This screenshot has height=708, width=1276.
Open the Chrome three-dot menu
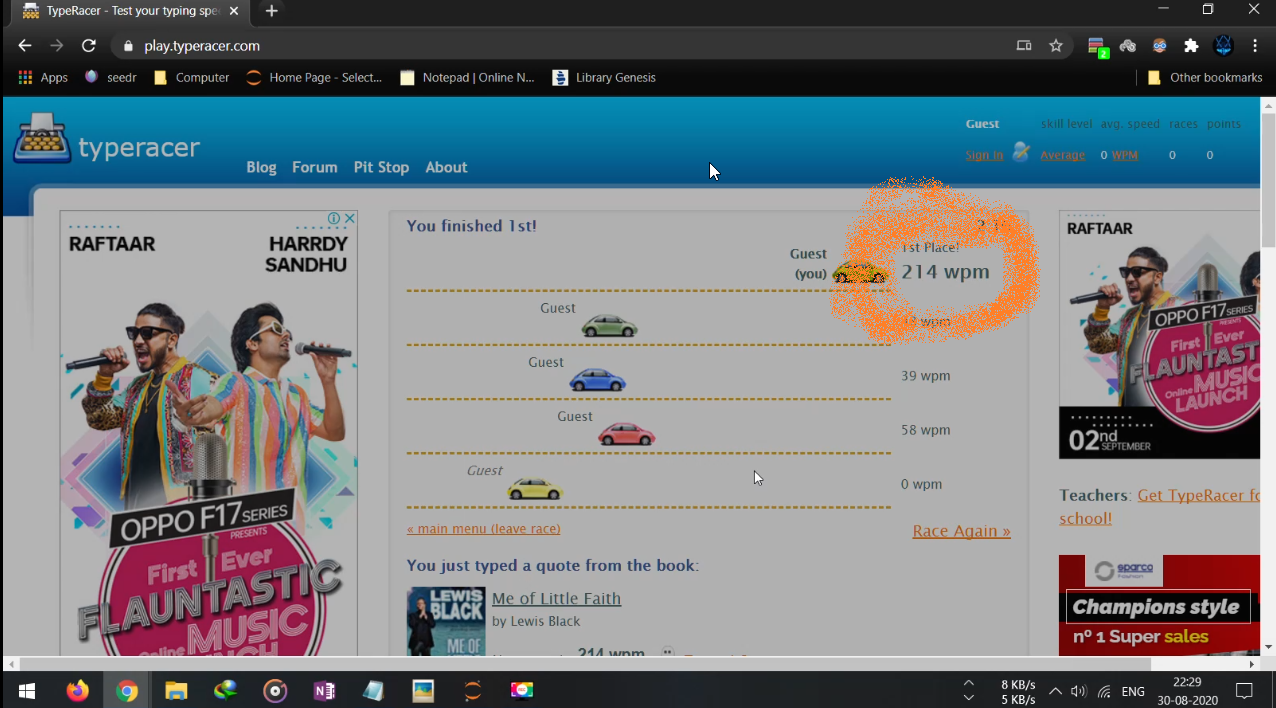pos(1254,46)
